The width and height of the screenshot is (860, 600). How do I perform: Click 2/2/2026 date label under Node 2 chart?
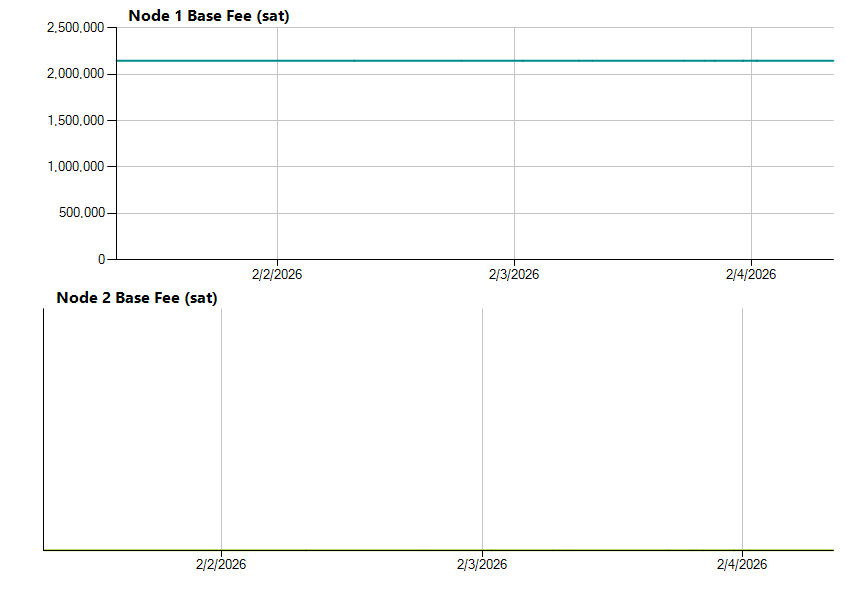pos(221,564)
